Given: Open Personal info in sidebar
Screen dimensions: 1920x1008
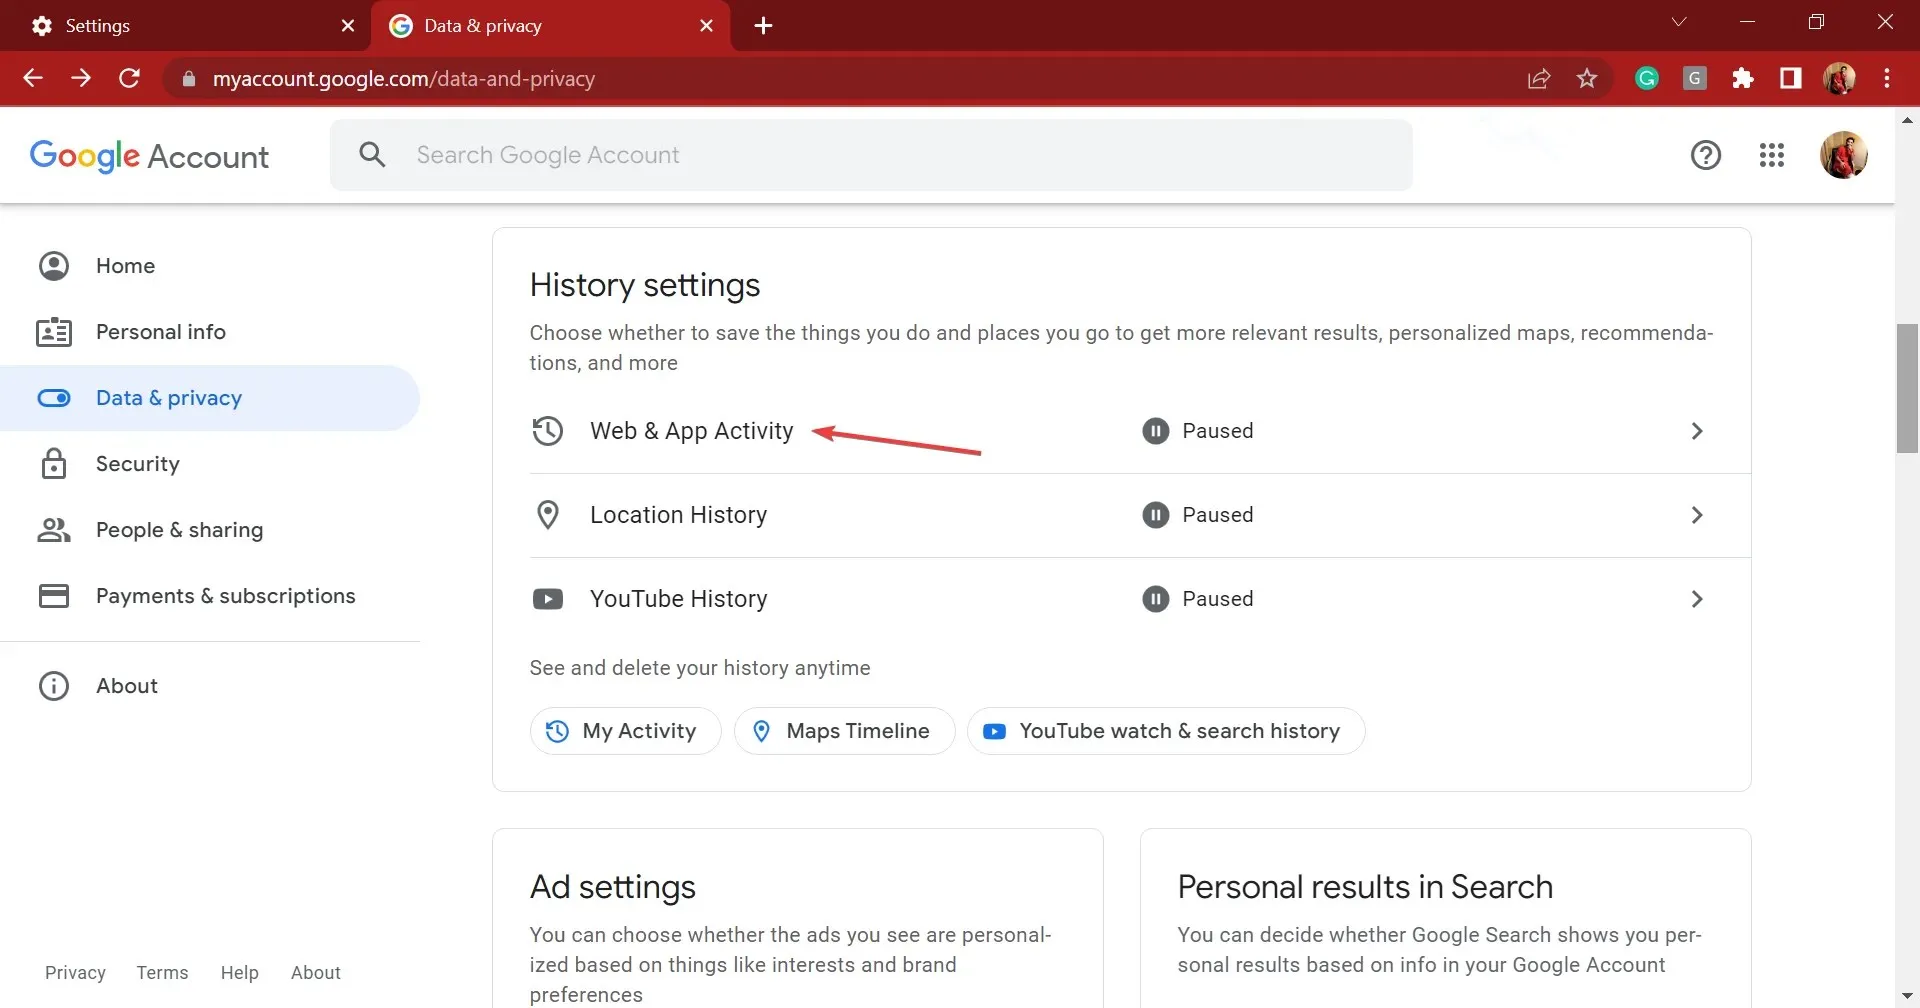Looking at the screenshot, I should pos(210,332).
